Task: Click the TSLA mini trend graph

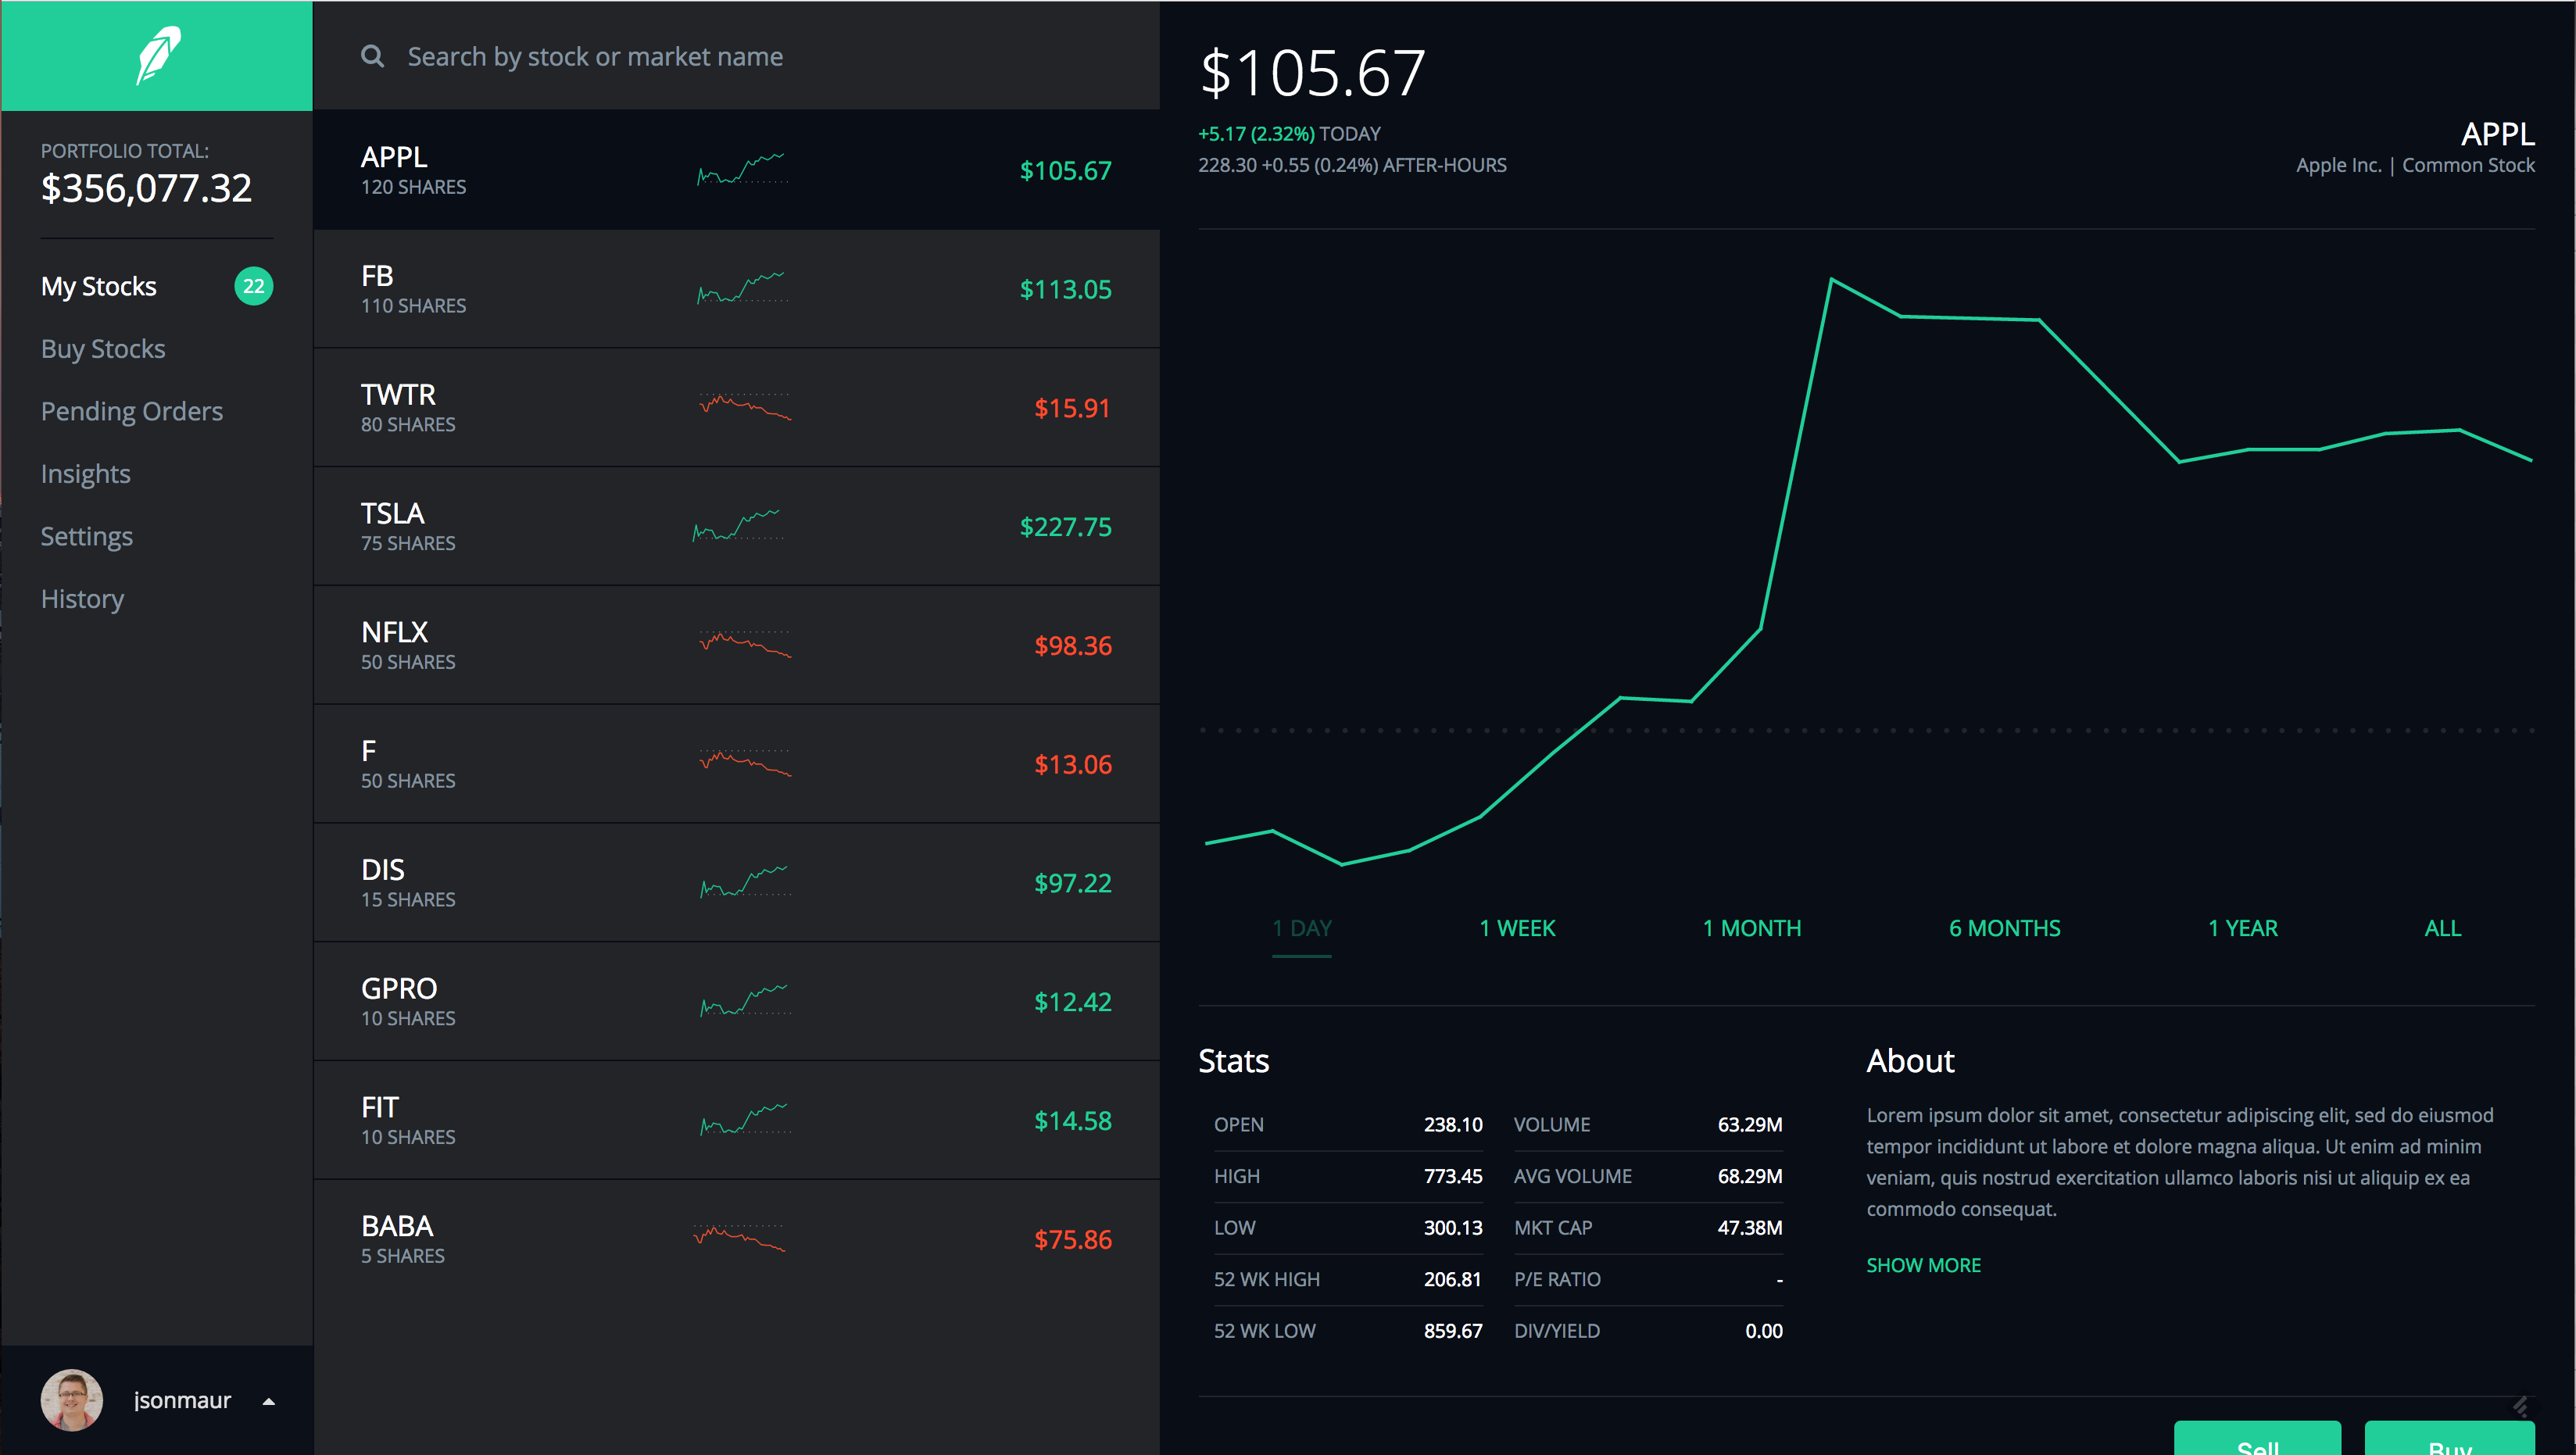Action: click(x=738, y=525)
